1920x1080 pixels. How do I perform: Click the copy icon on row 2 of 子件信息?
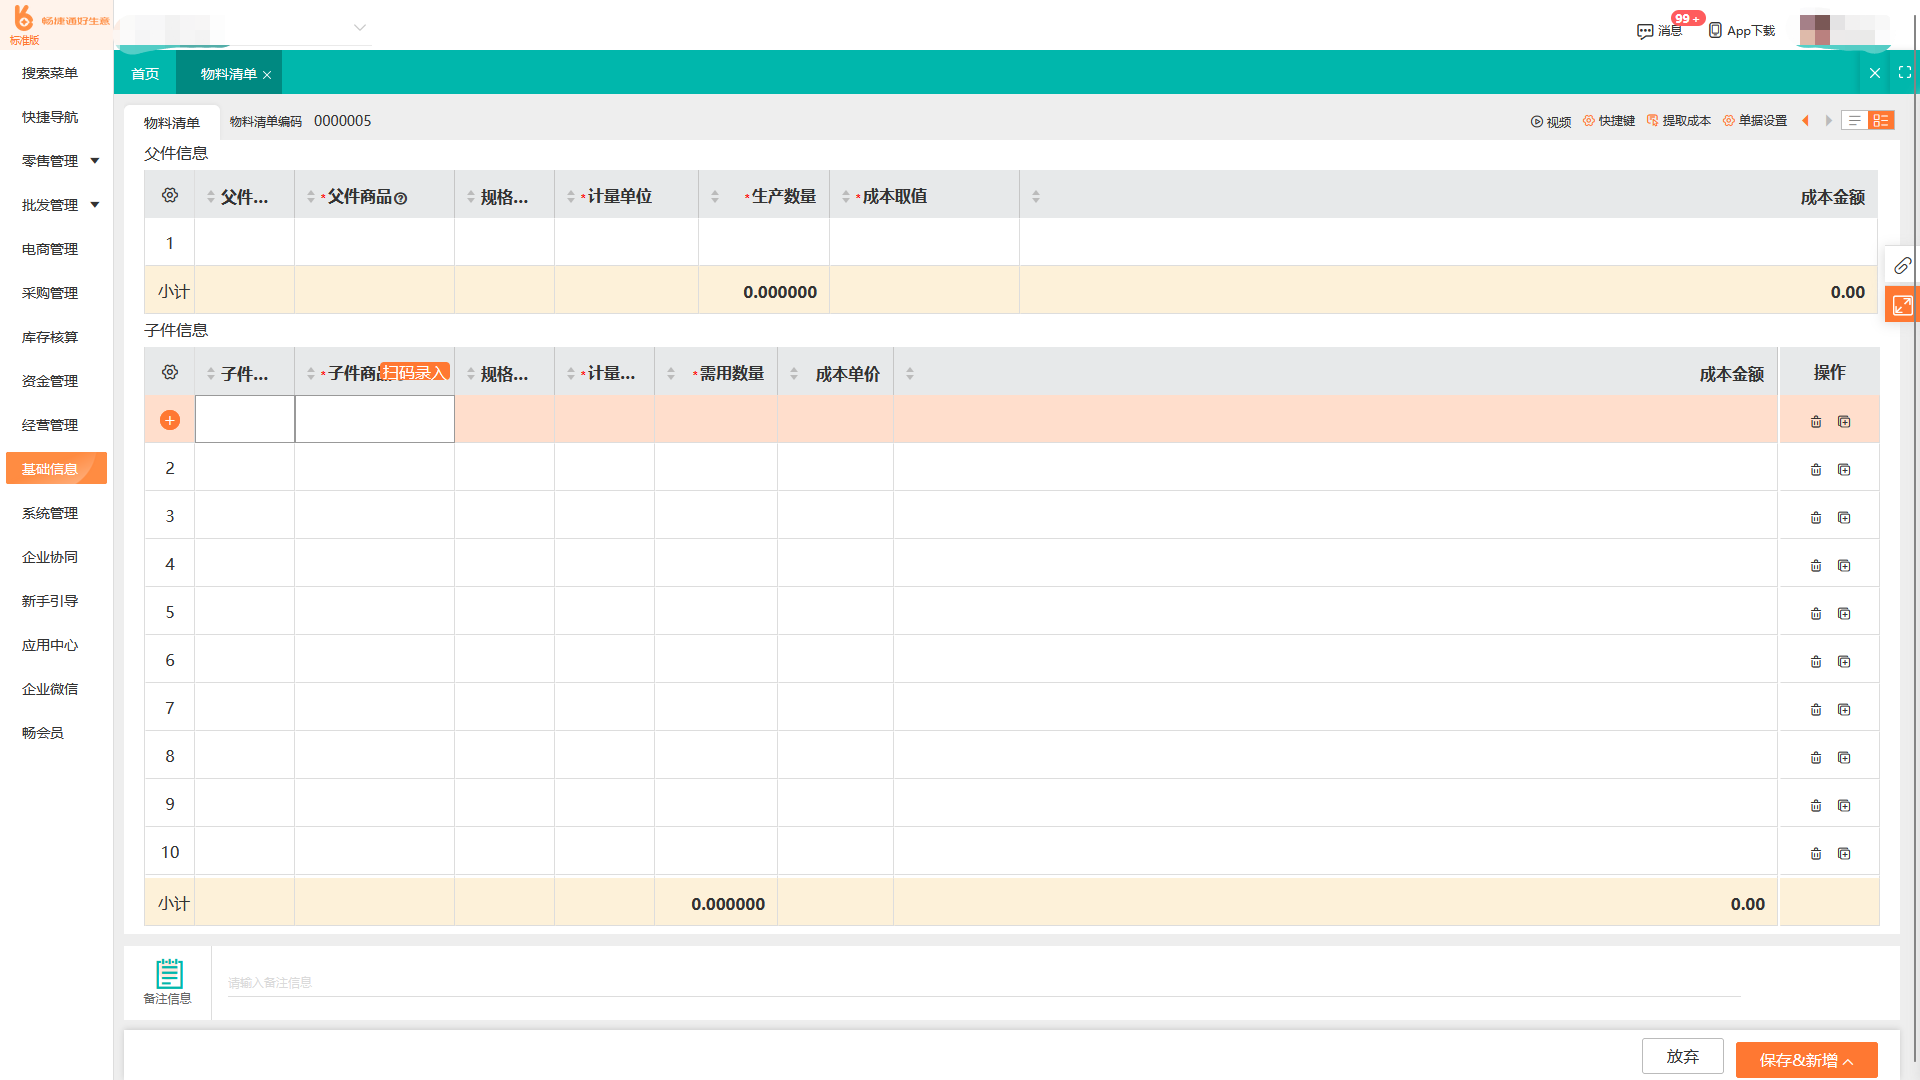[x=1844, y=469]
